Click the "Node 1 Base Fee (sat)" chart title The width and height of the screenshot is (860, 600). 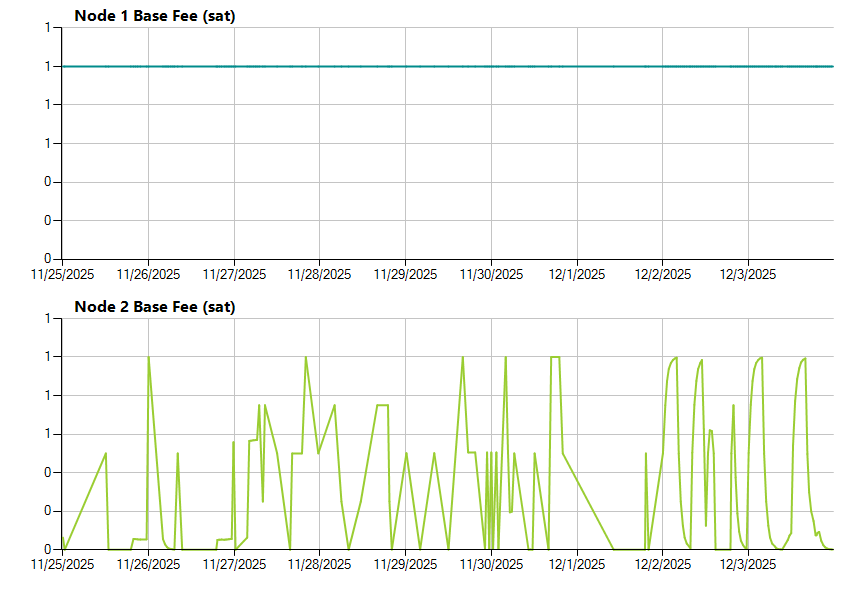(155, 15)
